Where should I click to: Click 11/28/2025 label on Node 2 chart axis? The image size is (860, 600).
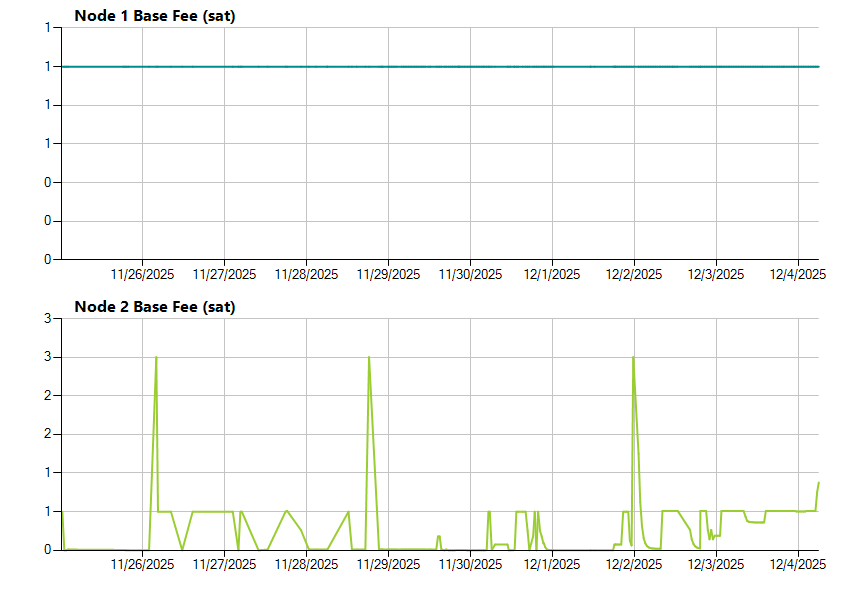tap(306, 565)
